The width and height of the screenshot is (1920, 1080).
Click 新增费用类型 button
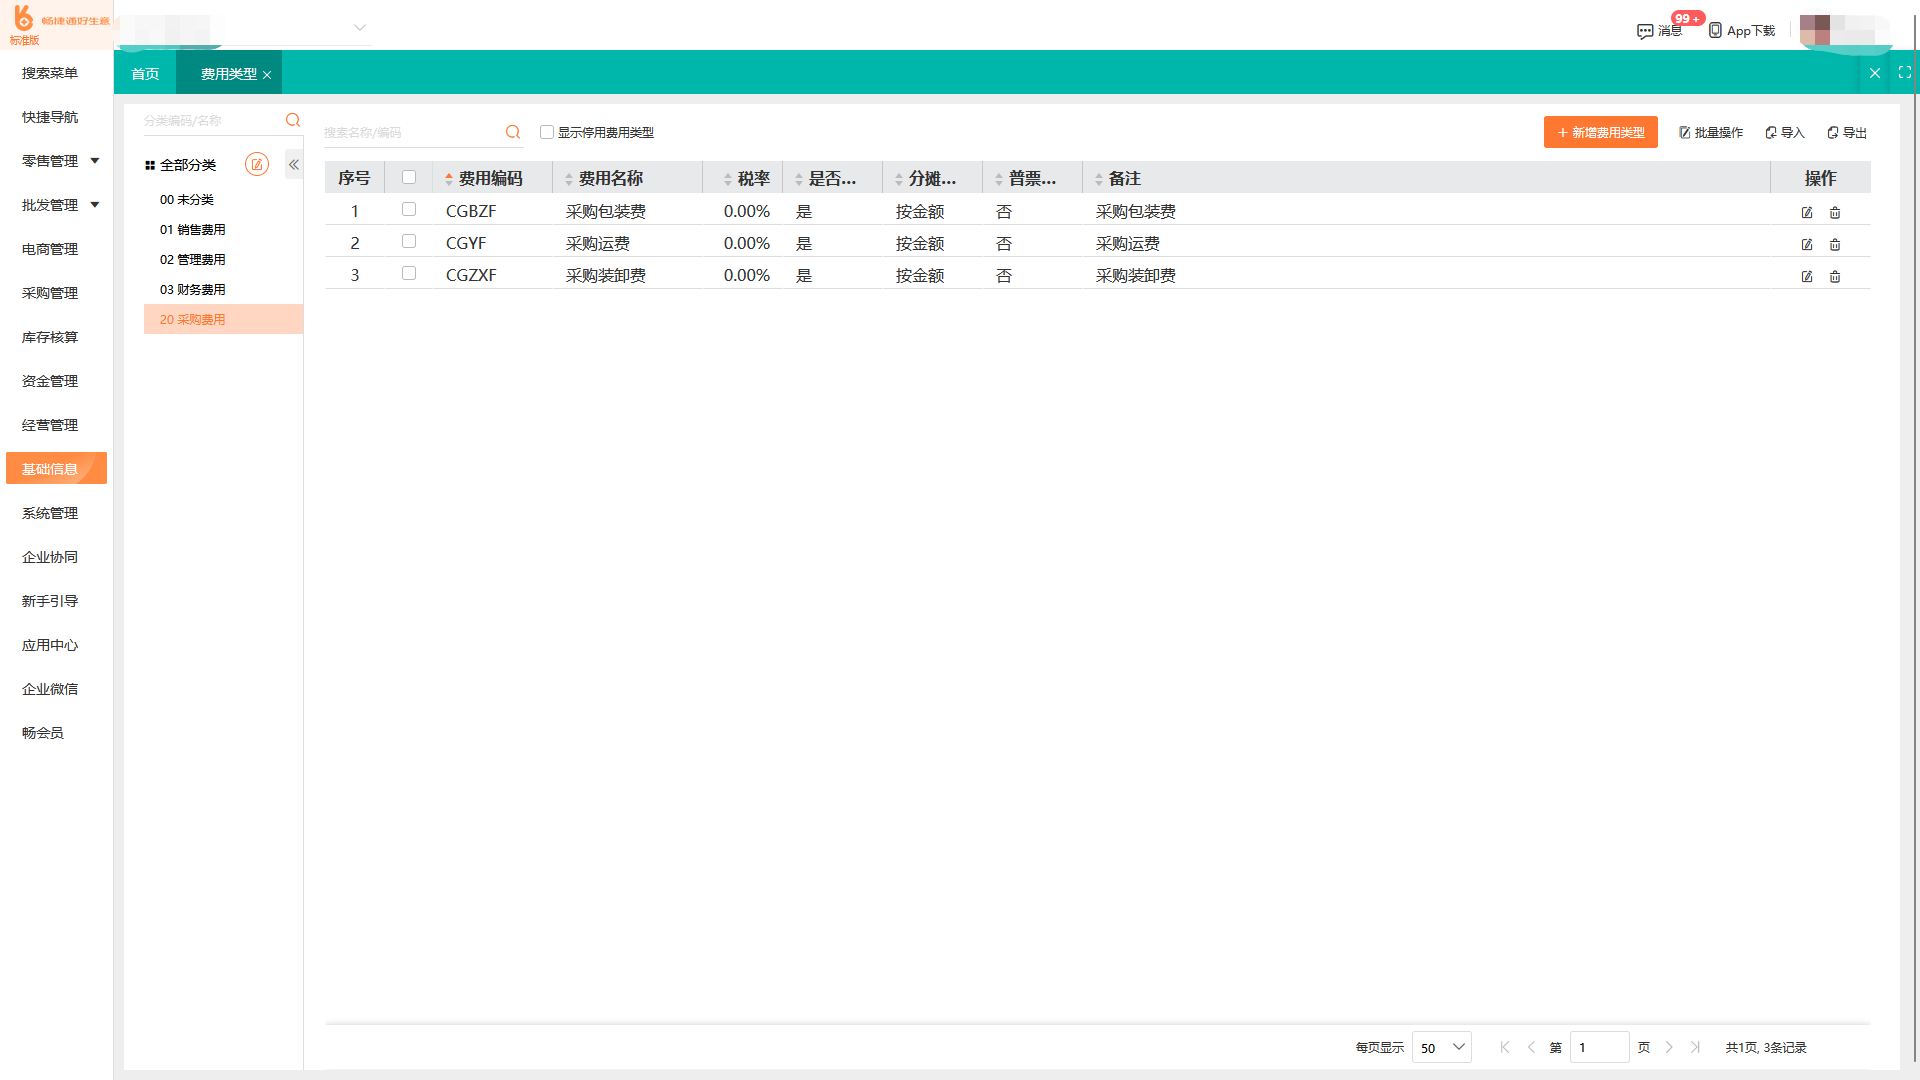click(1600, 131)
